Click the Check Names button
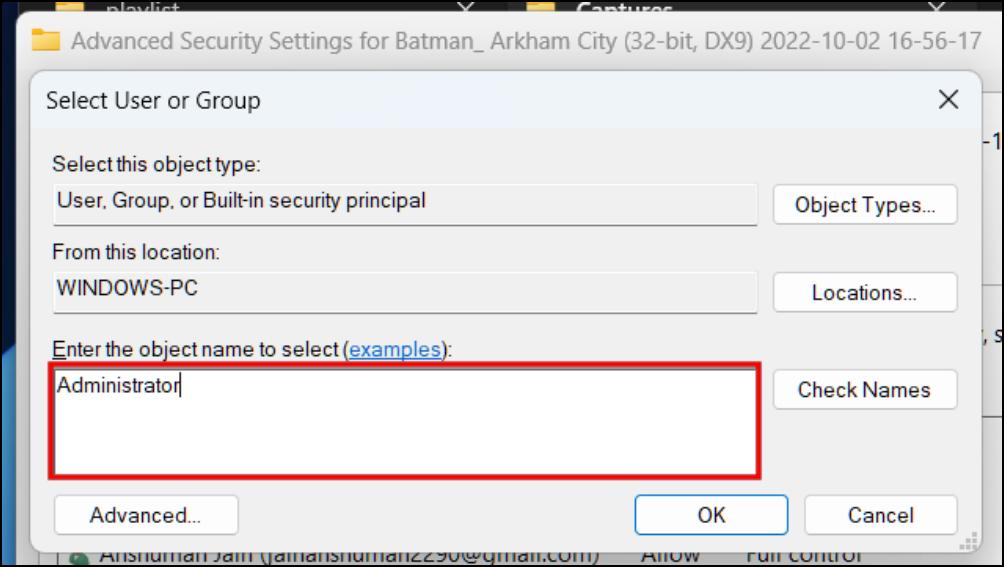Screen dimensions: 1004x567 coord(865,390)
